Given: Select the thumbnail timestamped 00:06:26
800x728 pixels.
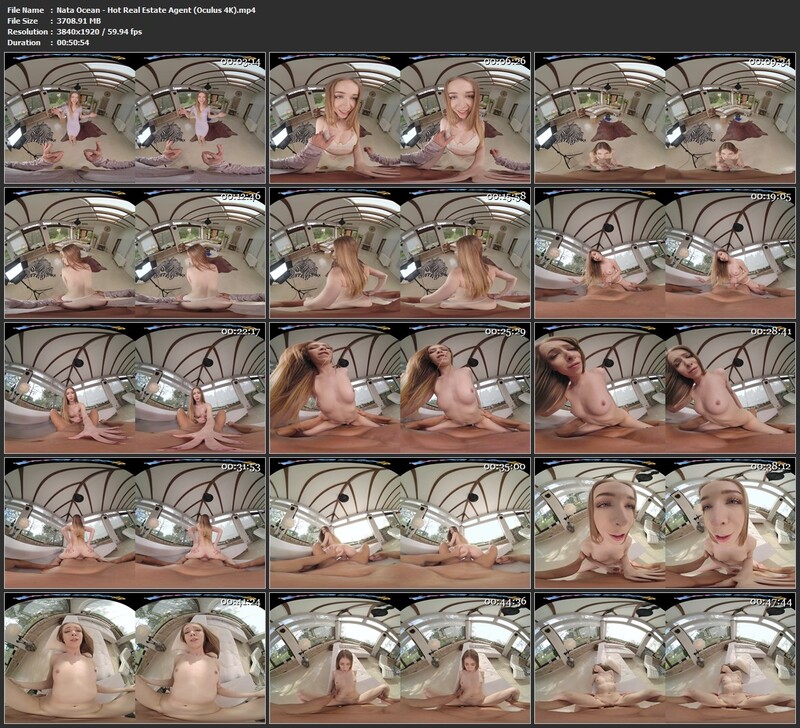Looking at the screenshot, I should pos(400,119).
